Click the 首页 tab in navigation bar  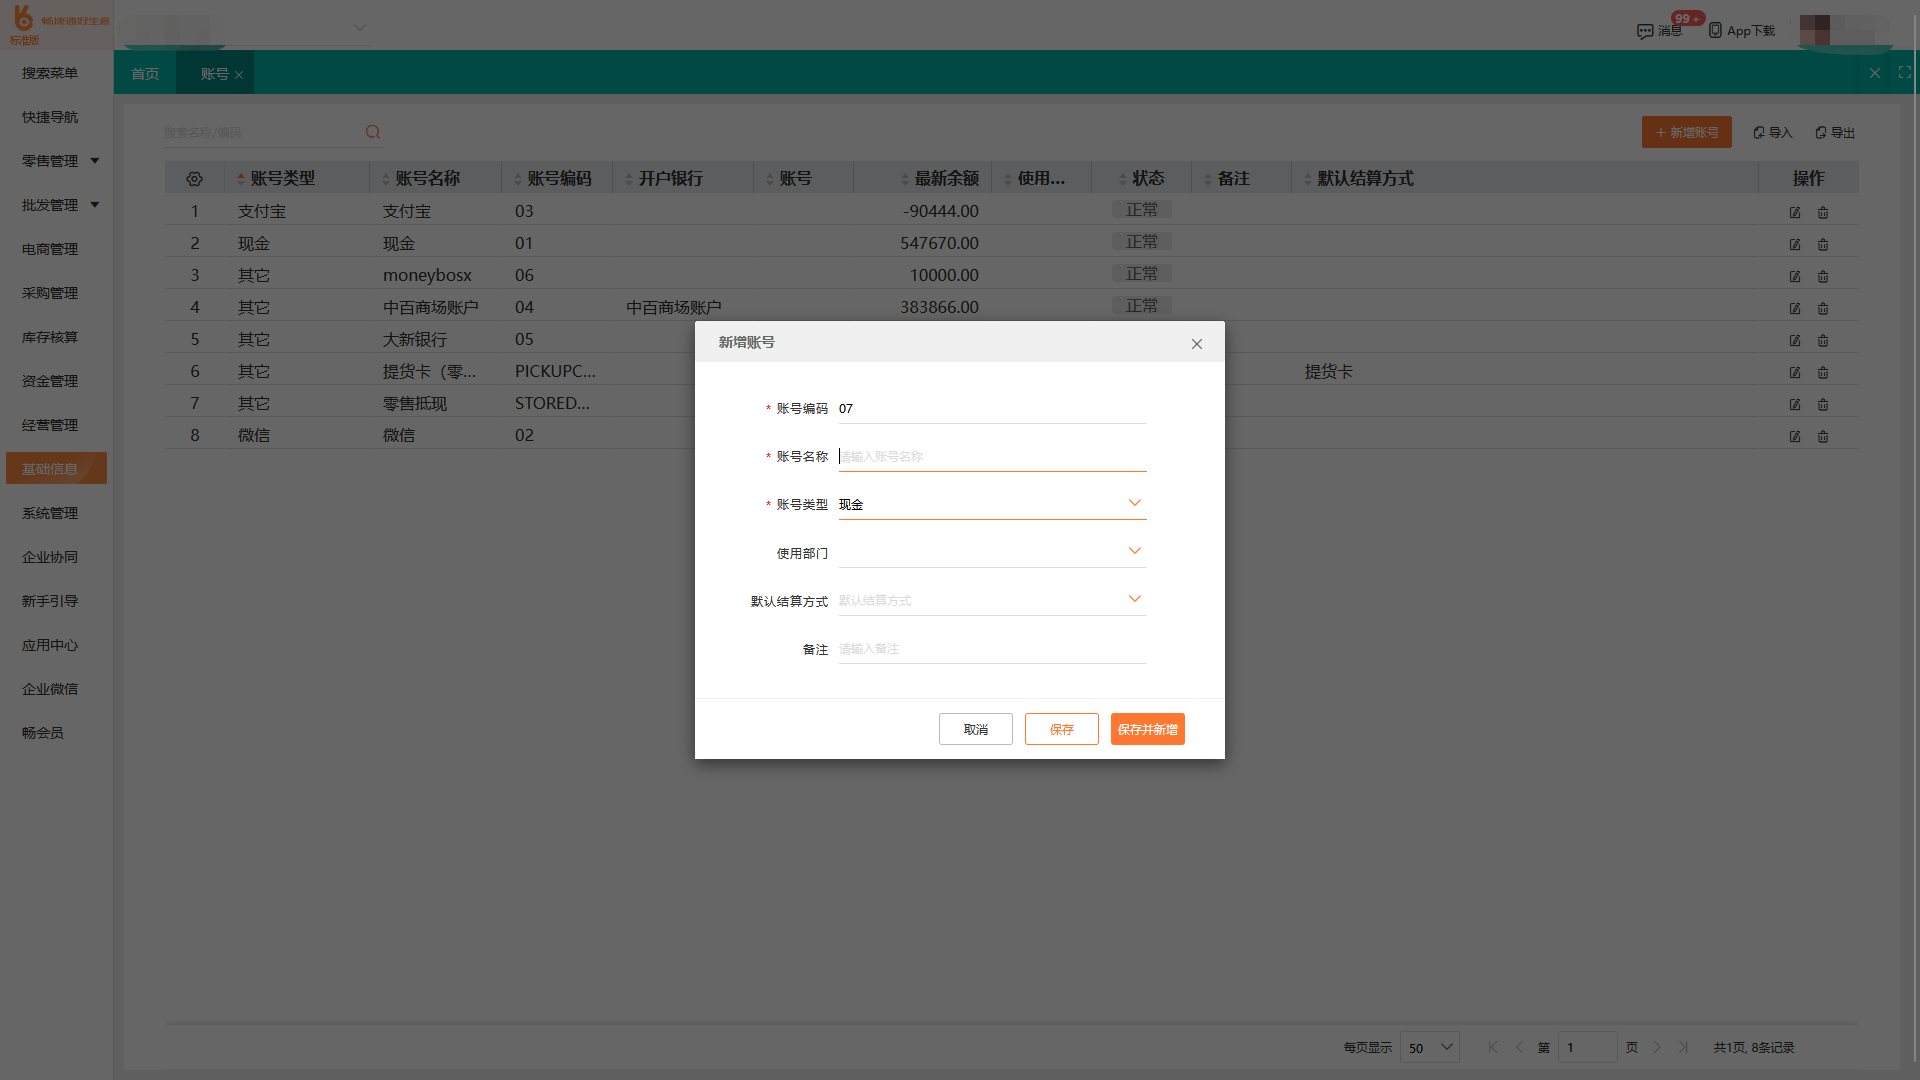point(144,74)
